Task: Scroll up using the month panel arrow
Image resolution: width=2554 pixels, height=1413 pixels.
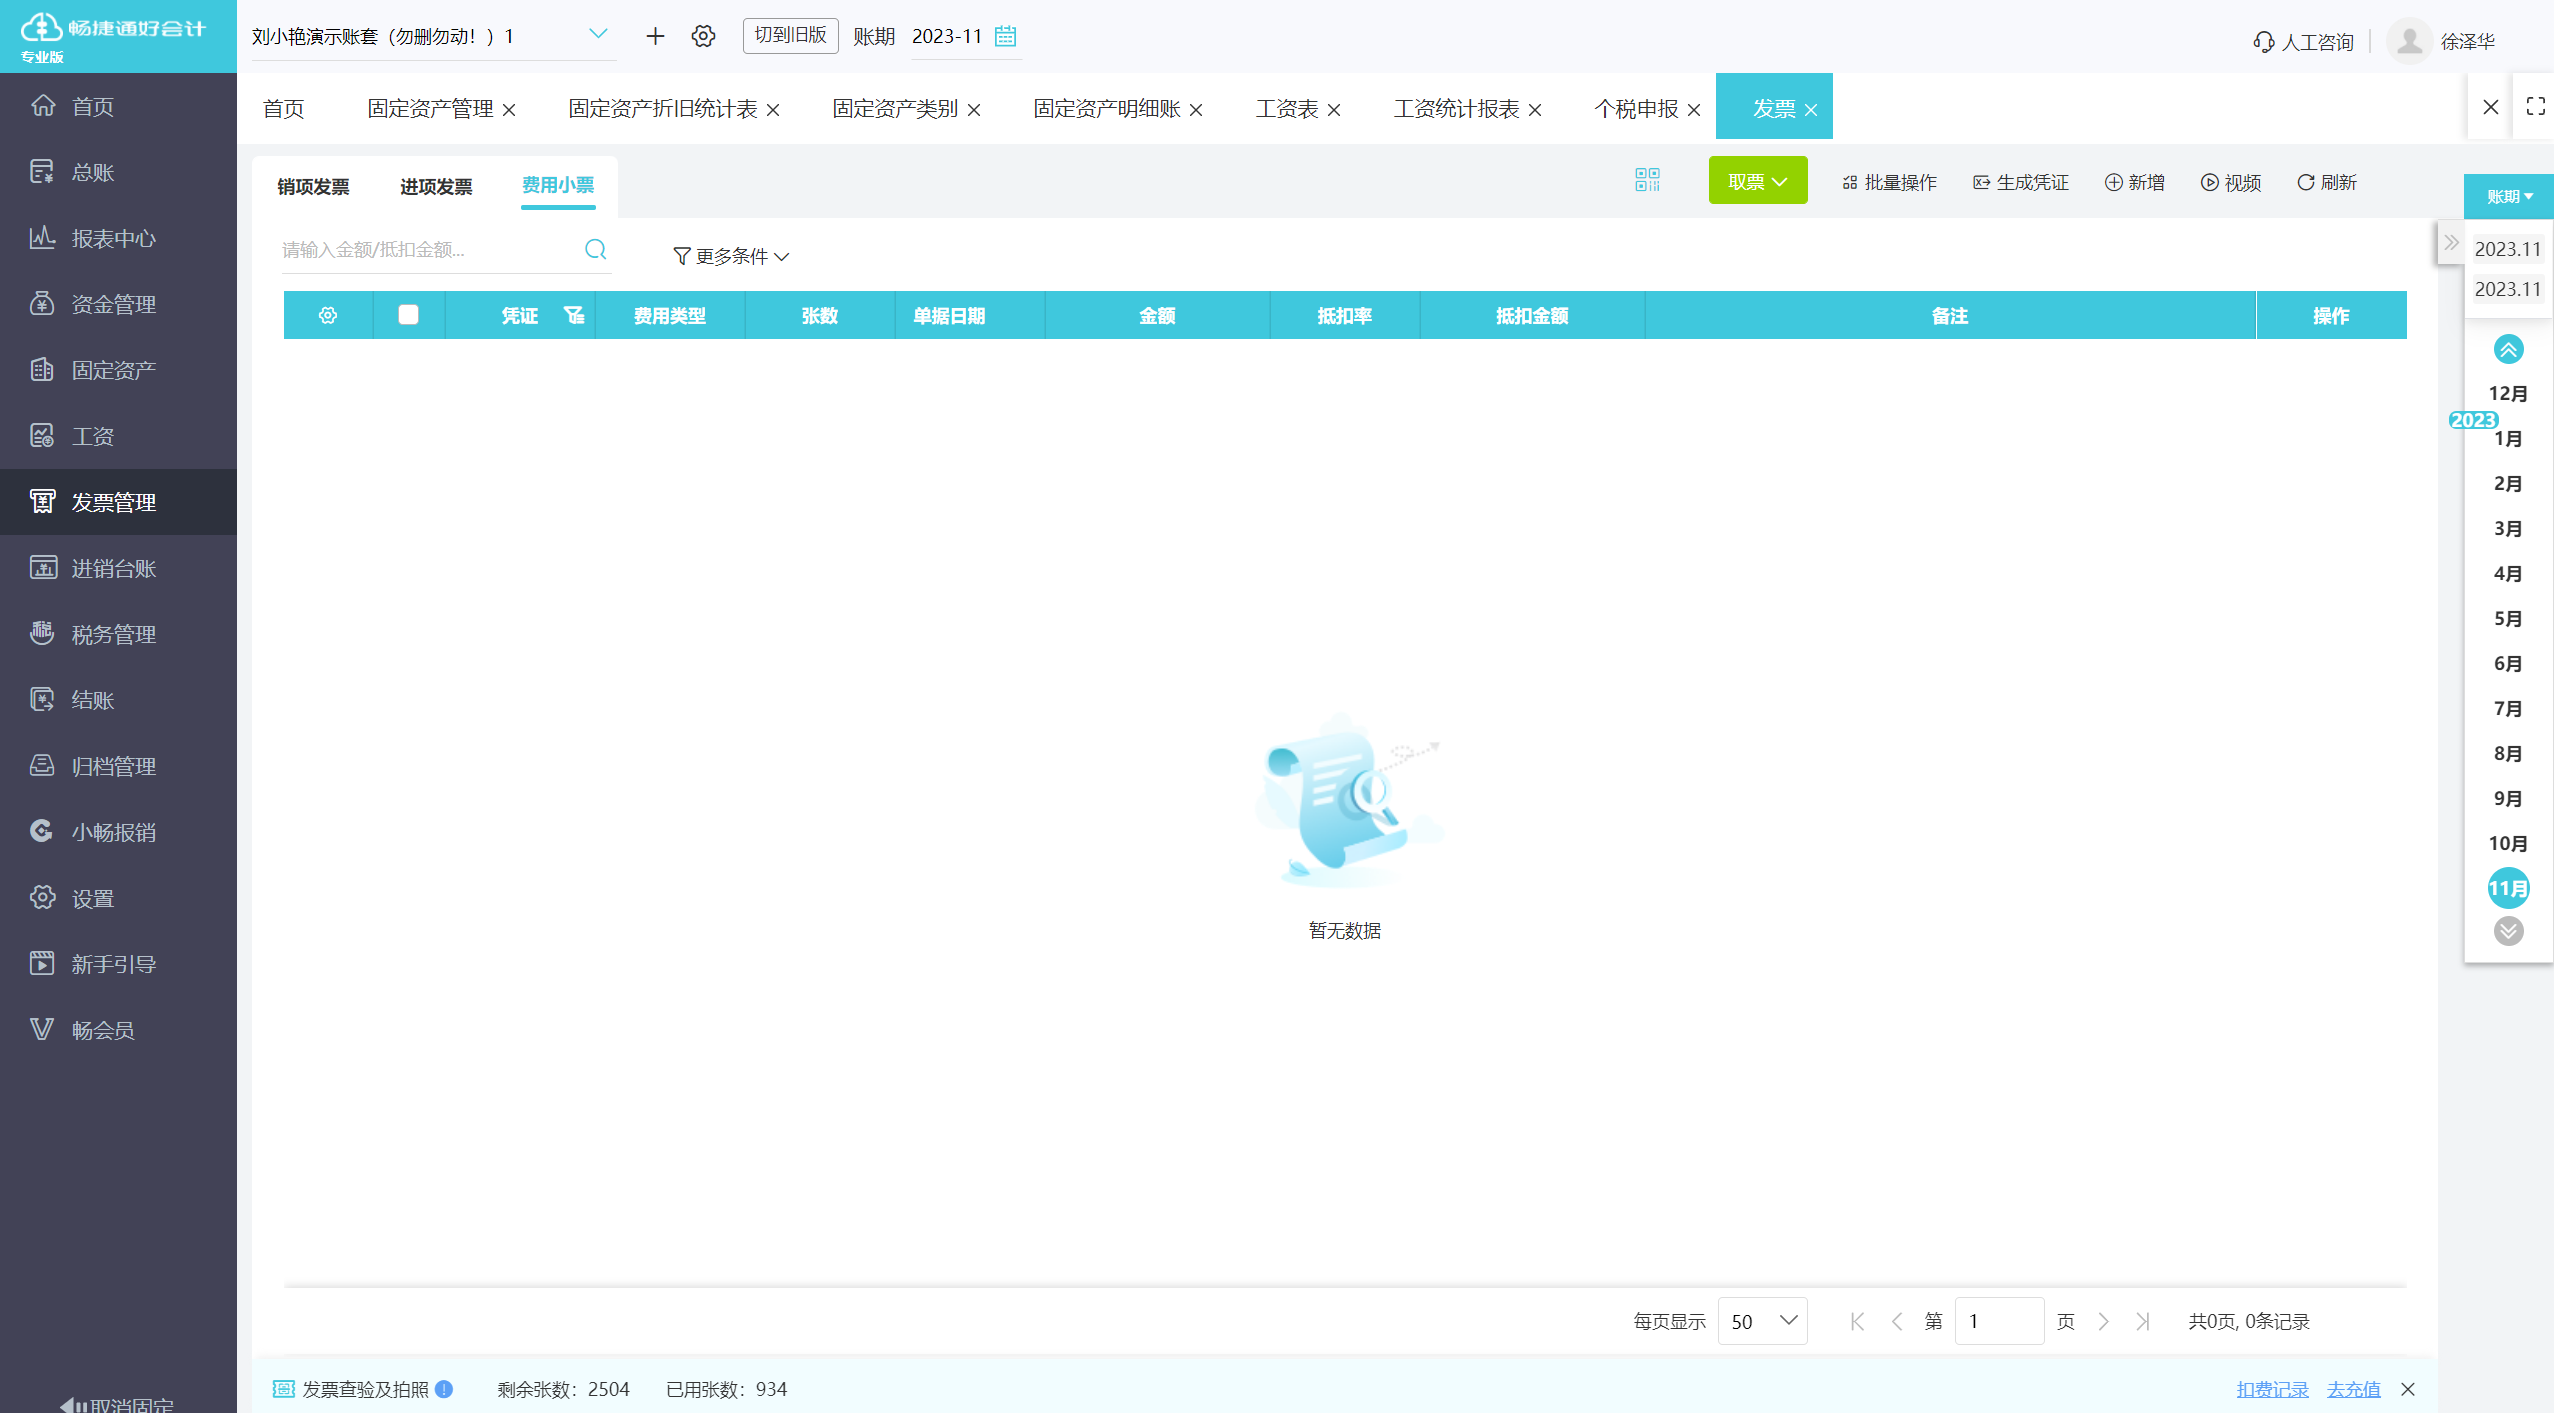Action: click(x=2507, y=348)
